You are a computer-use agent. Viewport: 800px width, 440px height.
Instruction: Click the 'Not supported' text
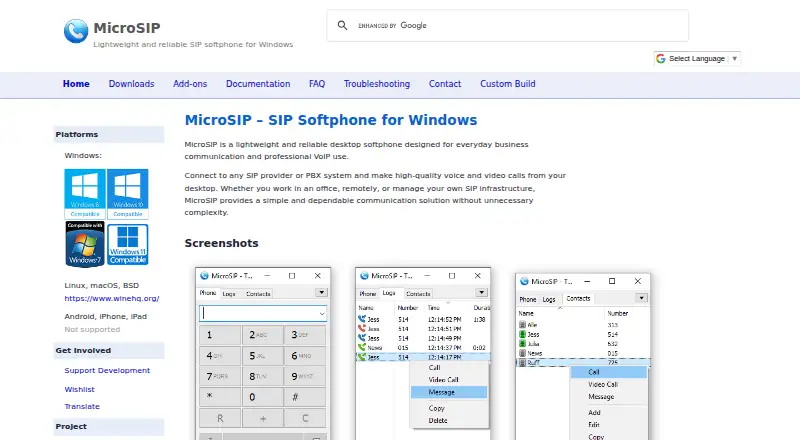pos(92,330)
